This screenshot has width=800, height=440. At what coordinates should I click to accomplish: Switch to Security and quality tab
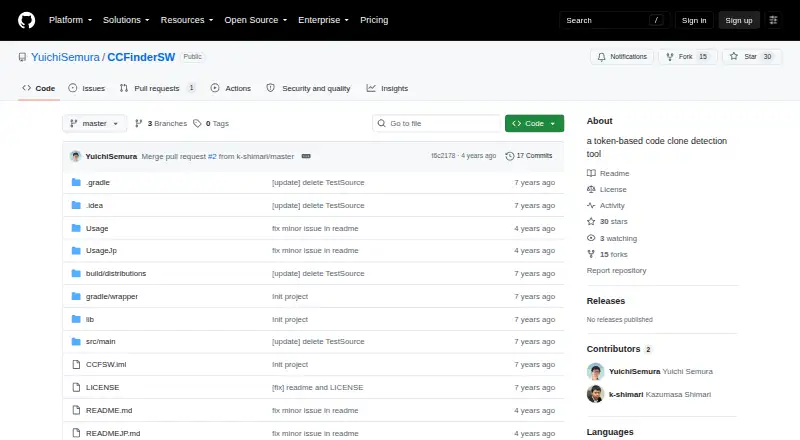point(308,88)
